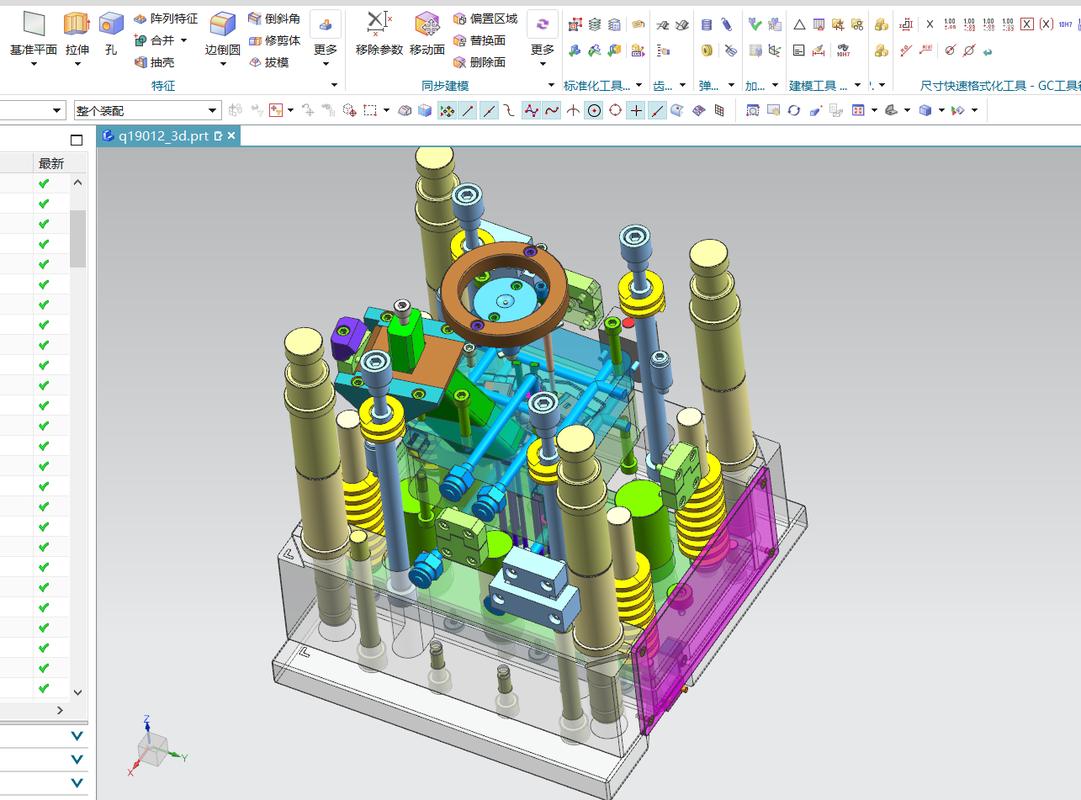Click the 基准平面 (Datum Plane) icon

pos(33,25)
